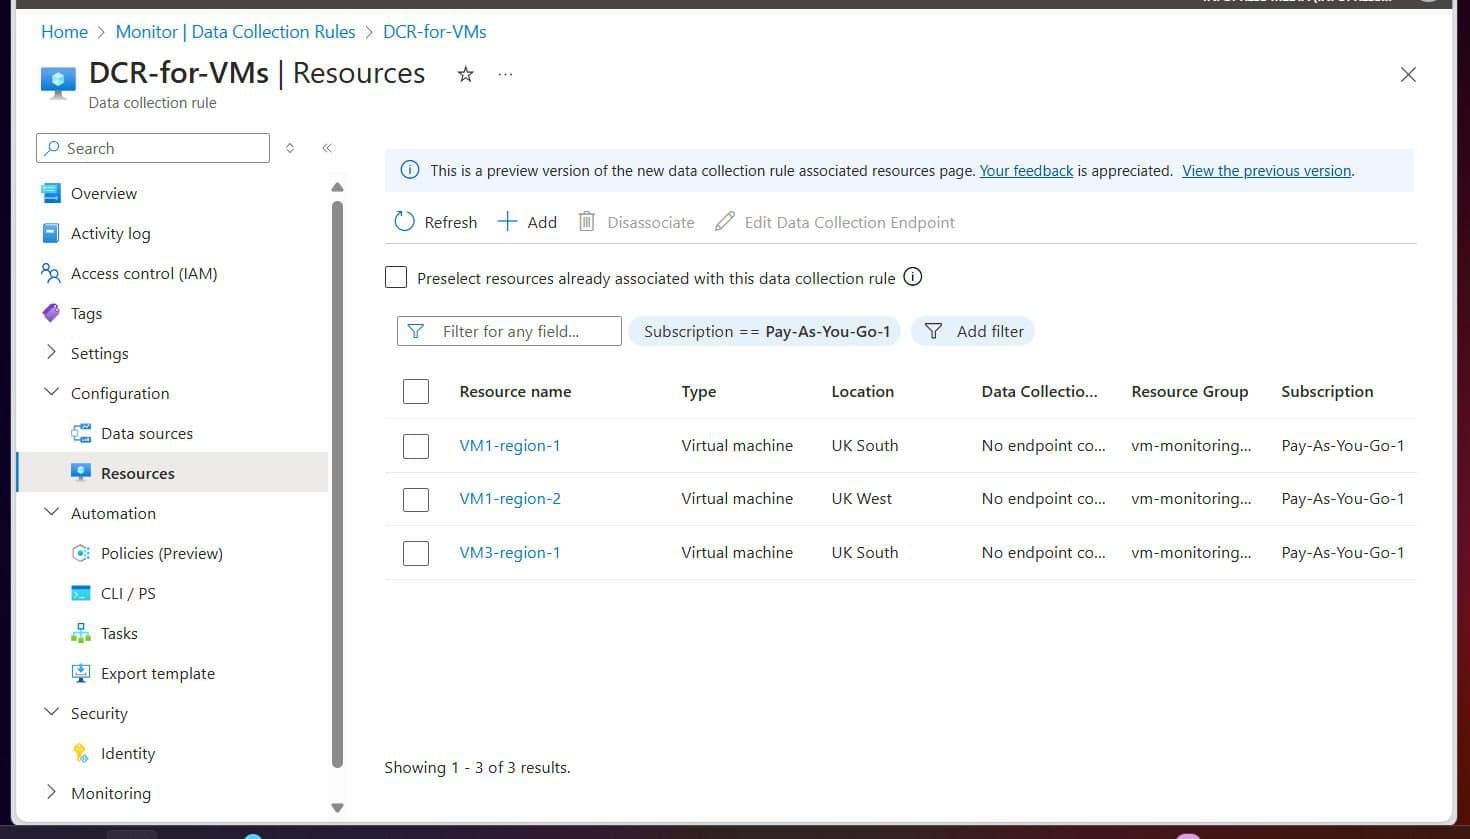Click the sidebar scroll up arrow
This screenshot has height=839, width=1470.
pyautogui.click(x=337, y=187)
